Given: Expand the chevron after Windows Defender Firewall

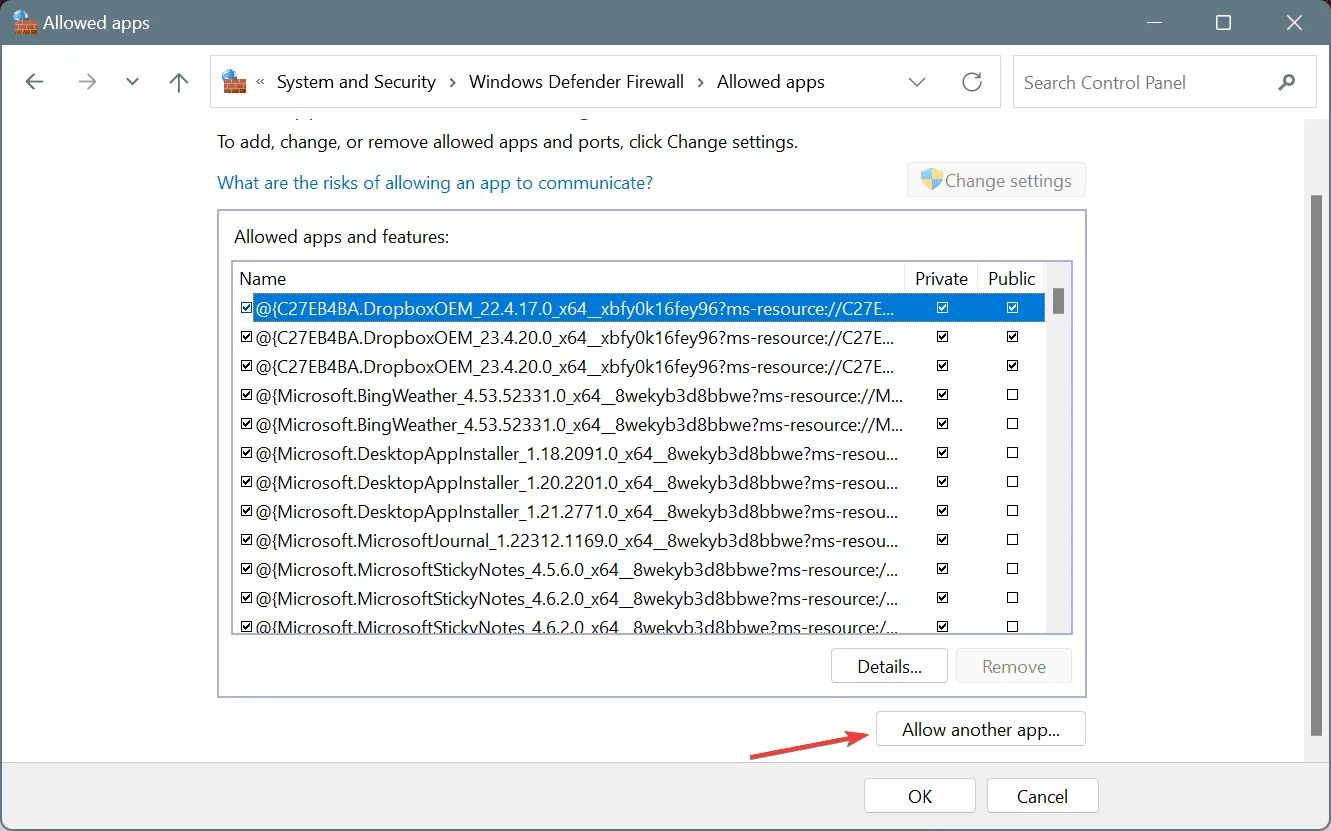Looking at the screenshot, I should [700, 82].
